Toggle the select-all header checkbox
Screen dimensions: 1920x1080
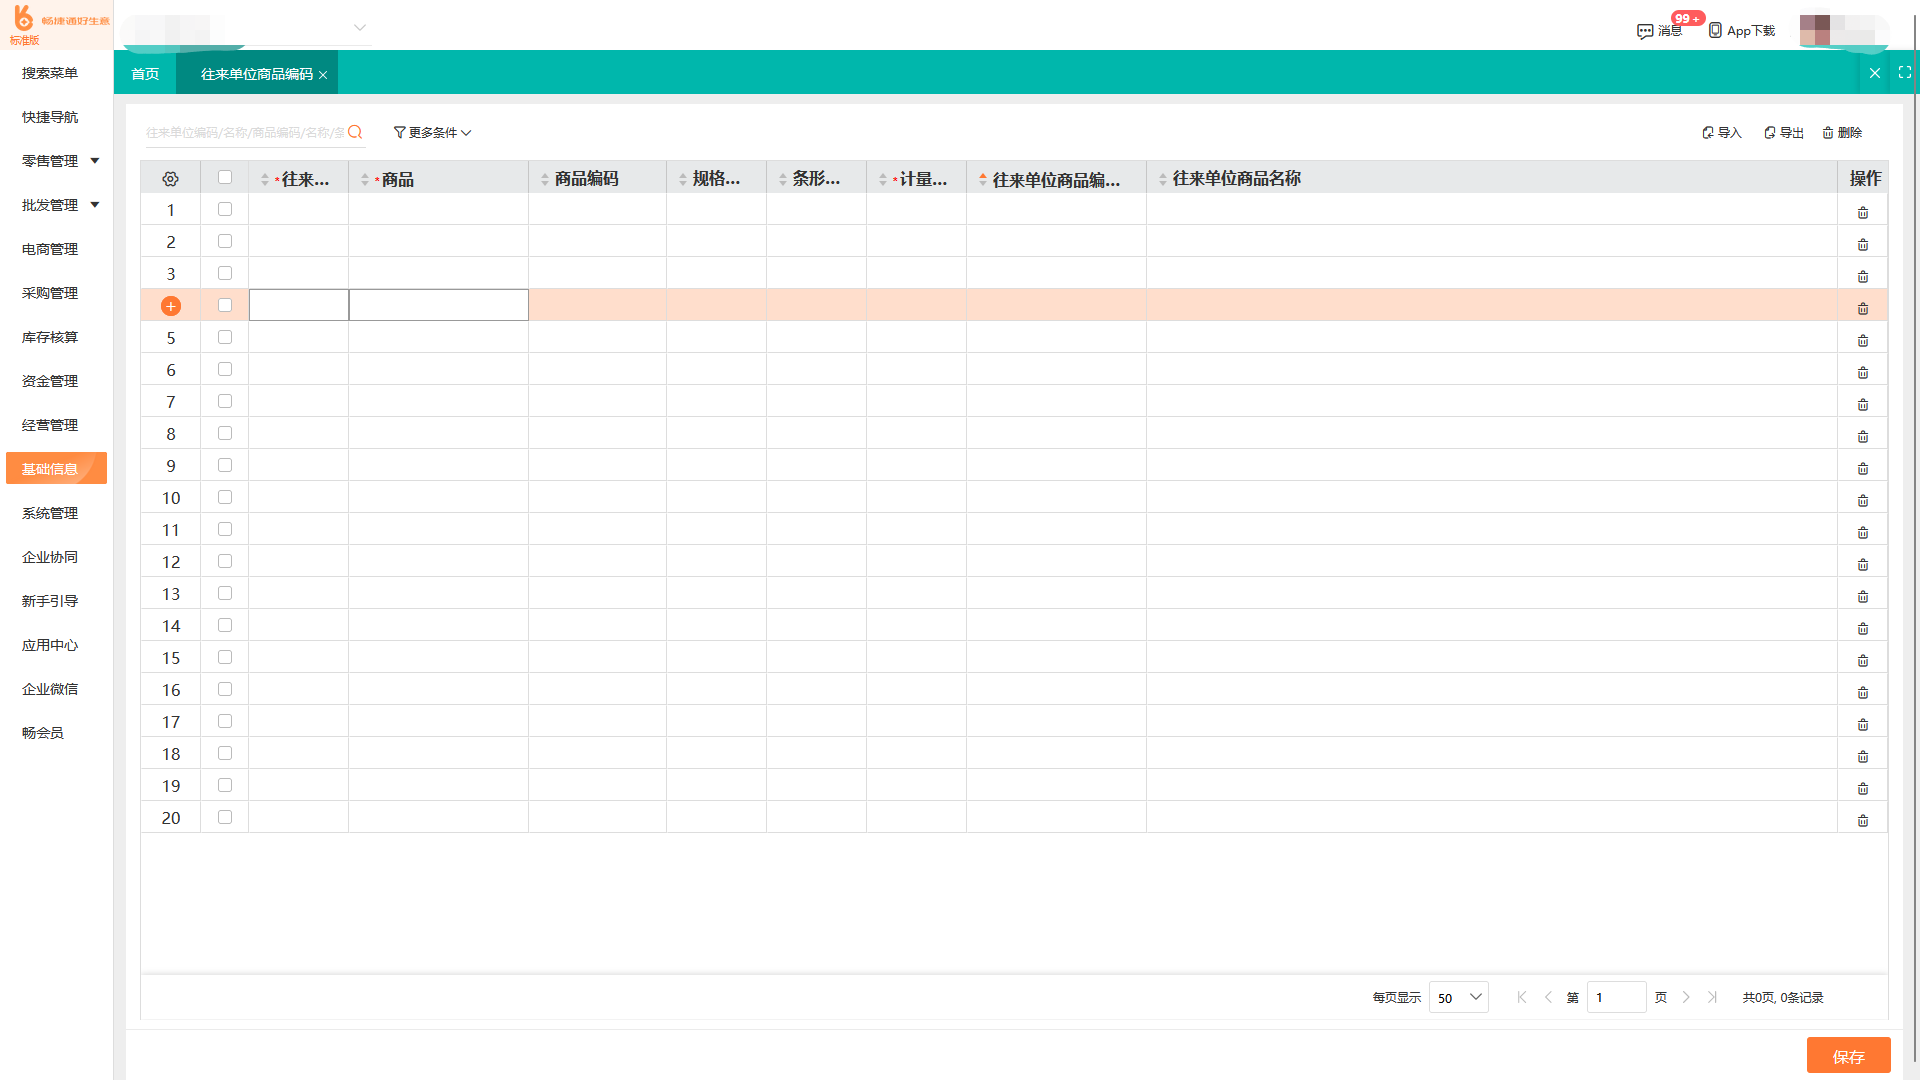click(x=224, y=177)
